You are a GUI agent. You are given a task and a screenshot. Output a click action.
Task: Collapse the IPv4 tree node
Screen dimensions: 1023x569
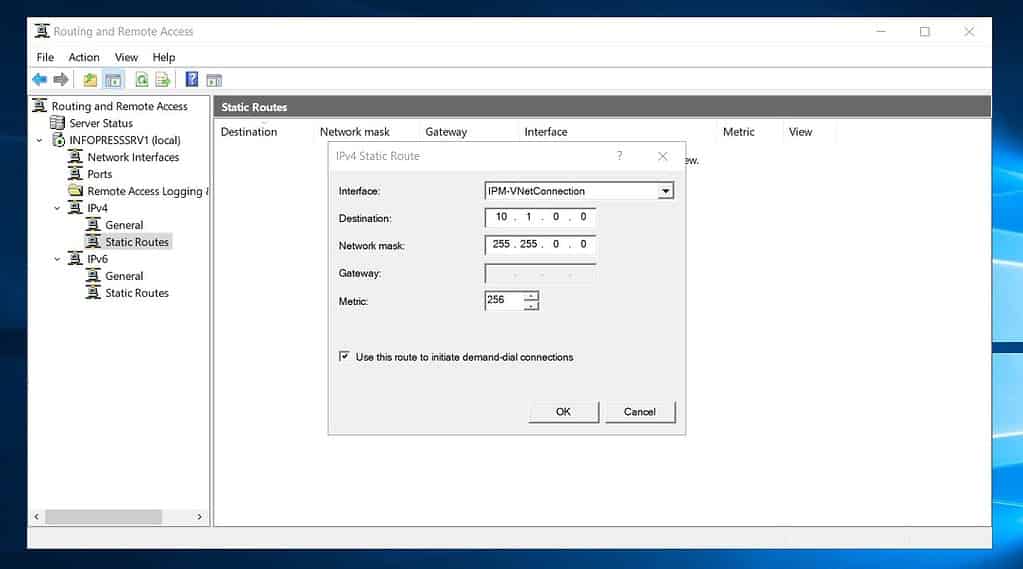[57, 208]
